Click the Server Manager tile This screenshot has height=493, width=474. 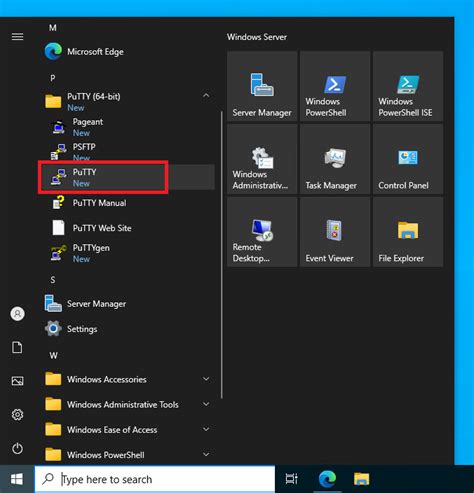point(262,86)
